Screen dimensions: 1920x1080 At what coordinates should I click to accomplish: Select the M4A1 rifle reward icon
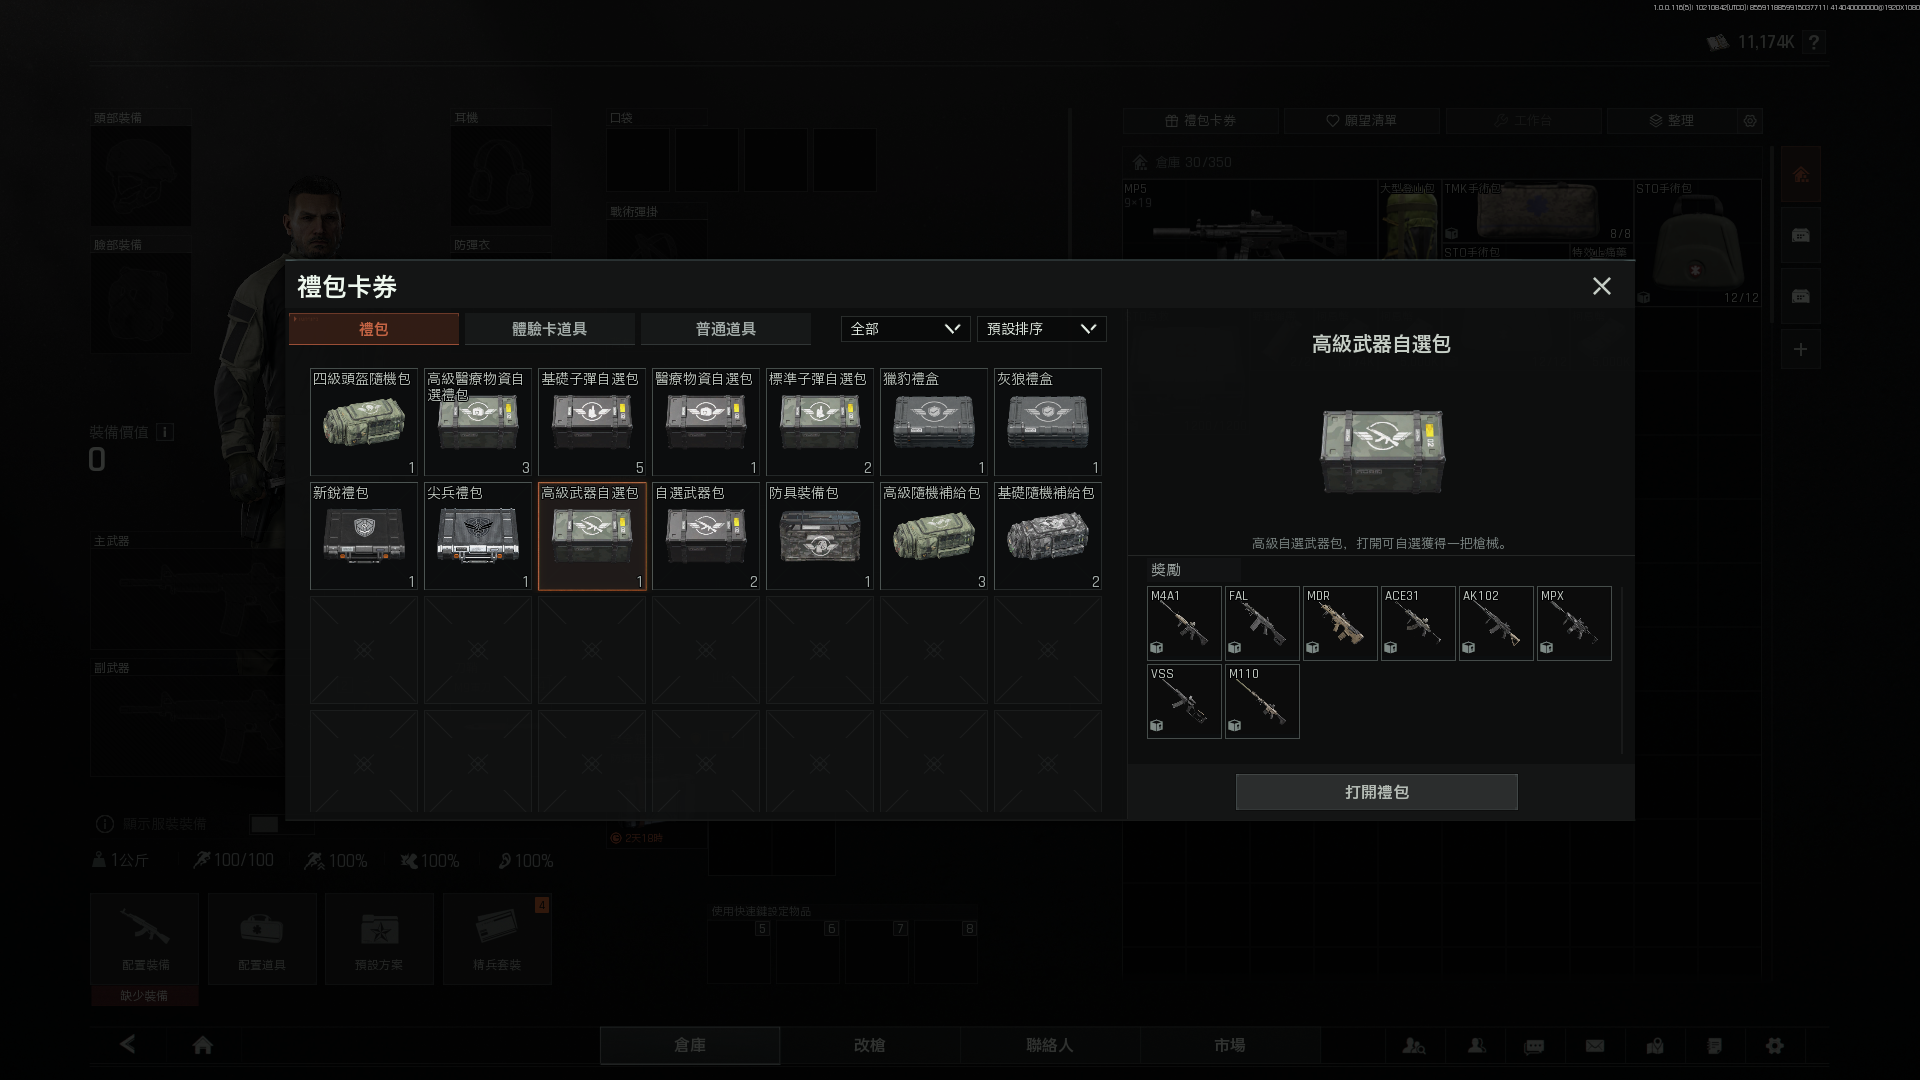pos(1184,623)
